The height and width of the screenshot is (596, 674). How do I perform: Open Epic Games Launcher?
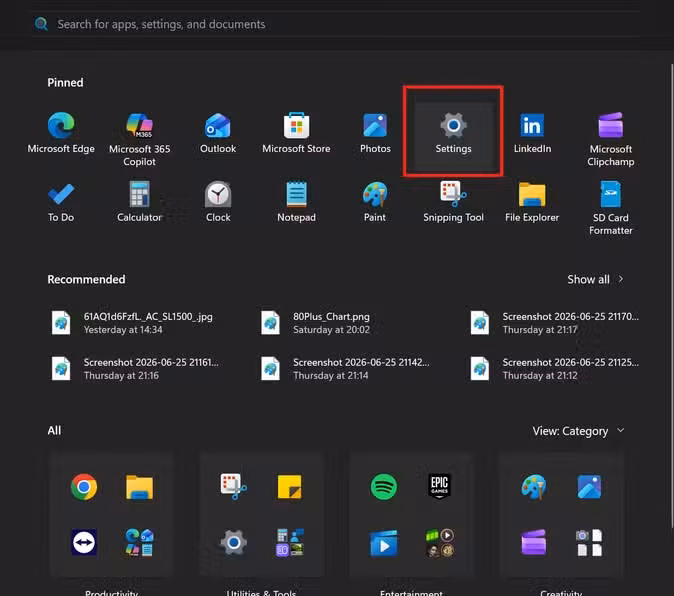click(439, 486)
